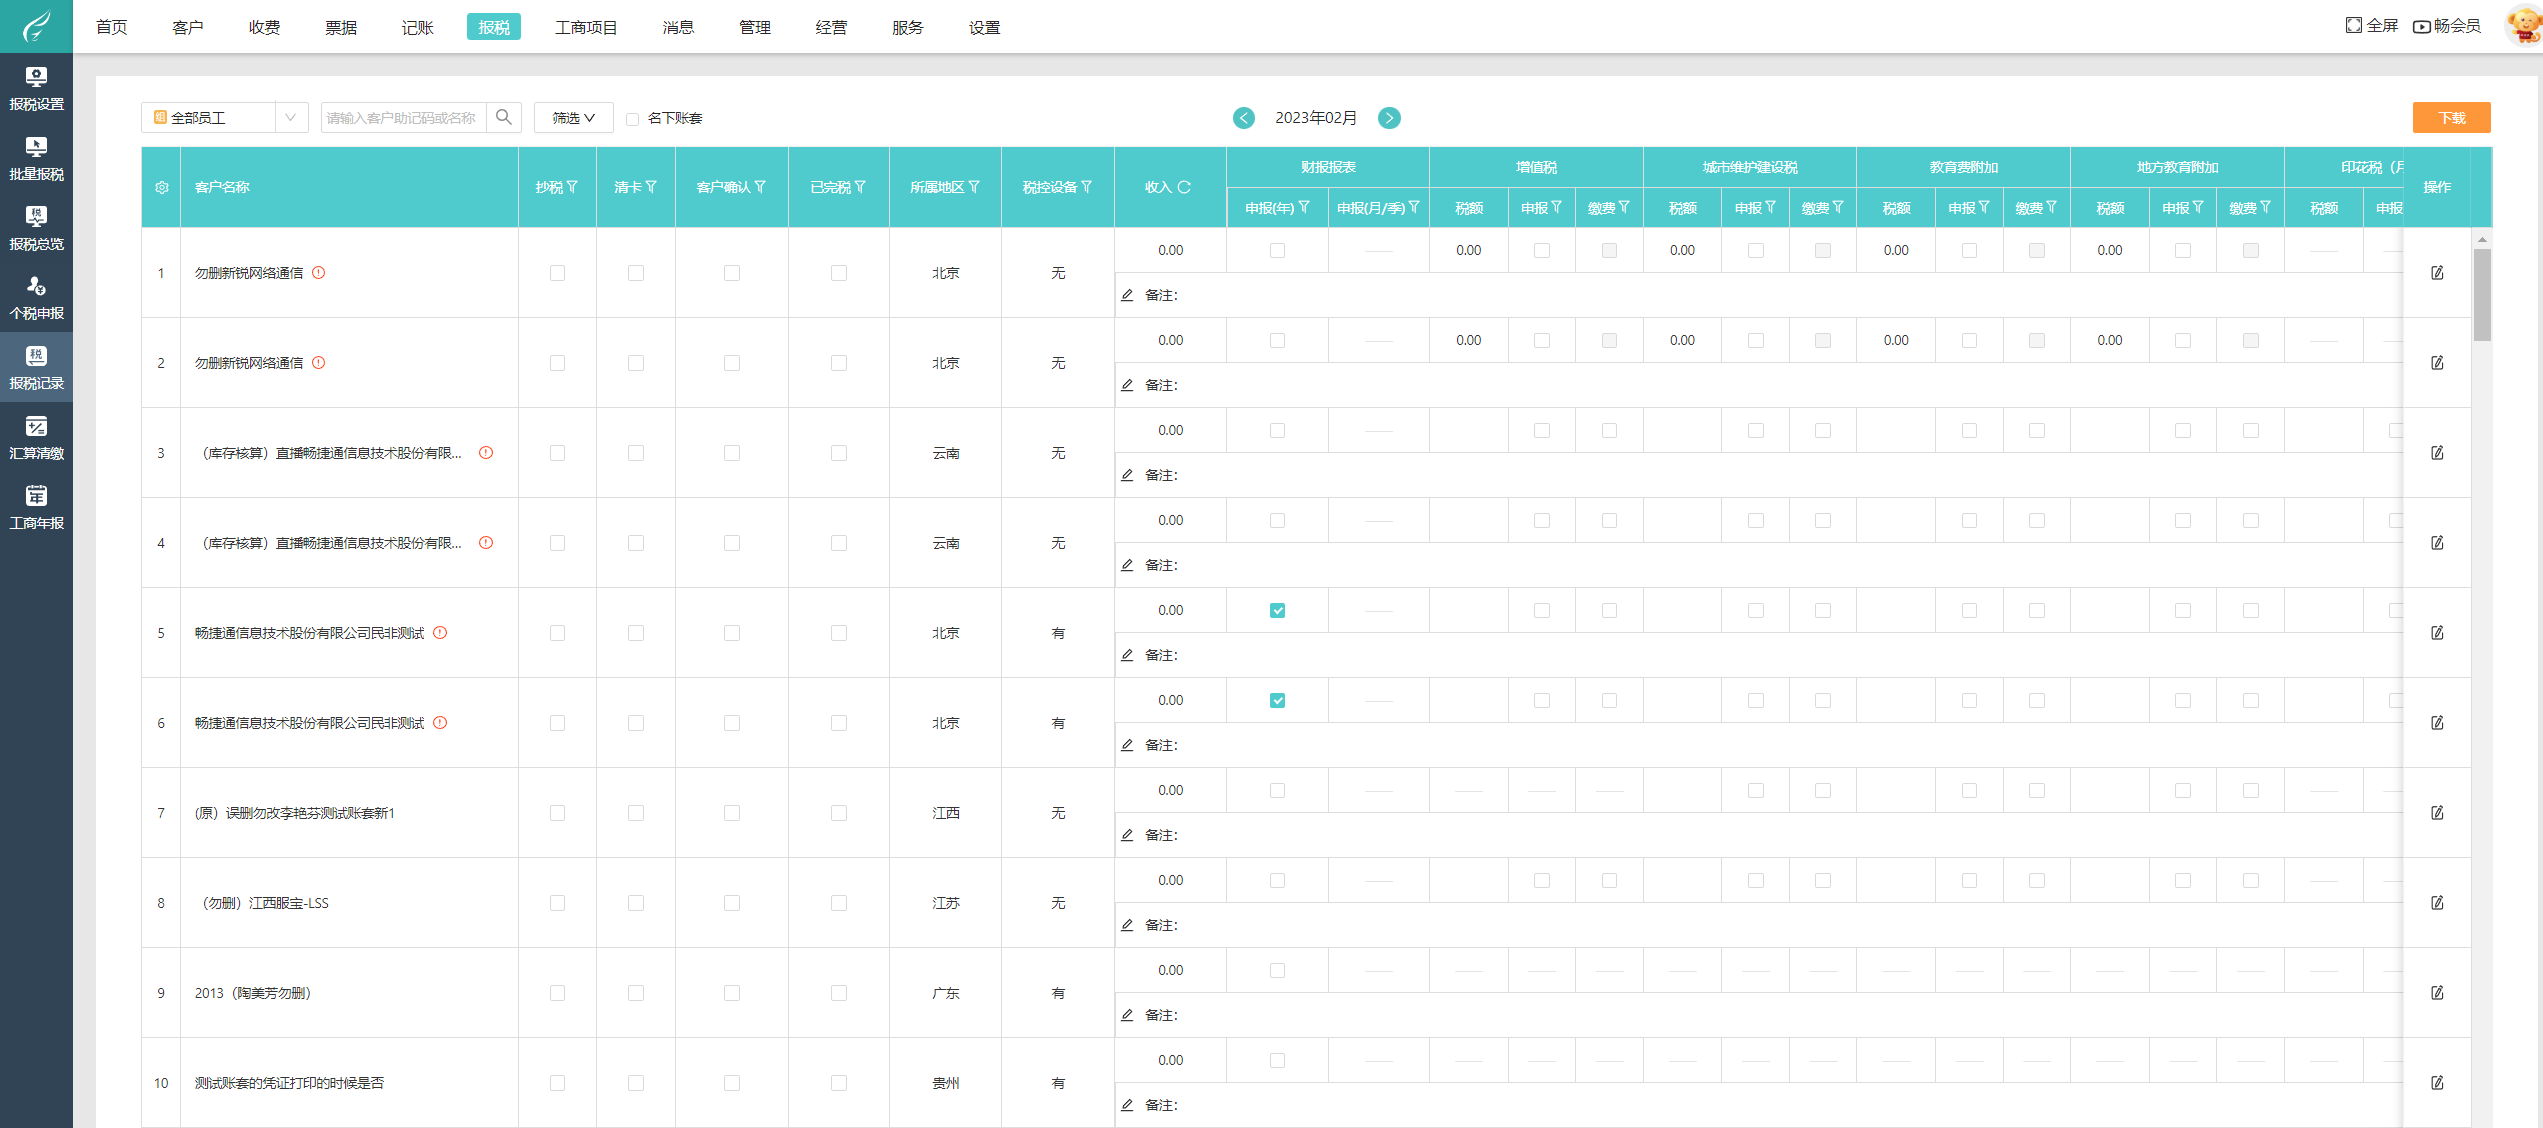Enable 名下账套 toggle filter
Viewport: 2543px width, 1128px height.
634,117
